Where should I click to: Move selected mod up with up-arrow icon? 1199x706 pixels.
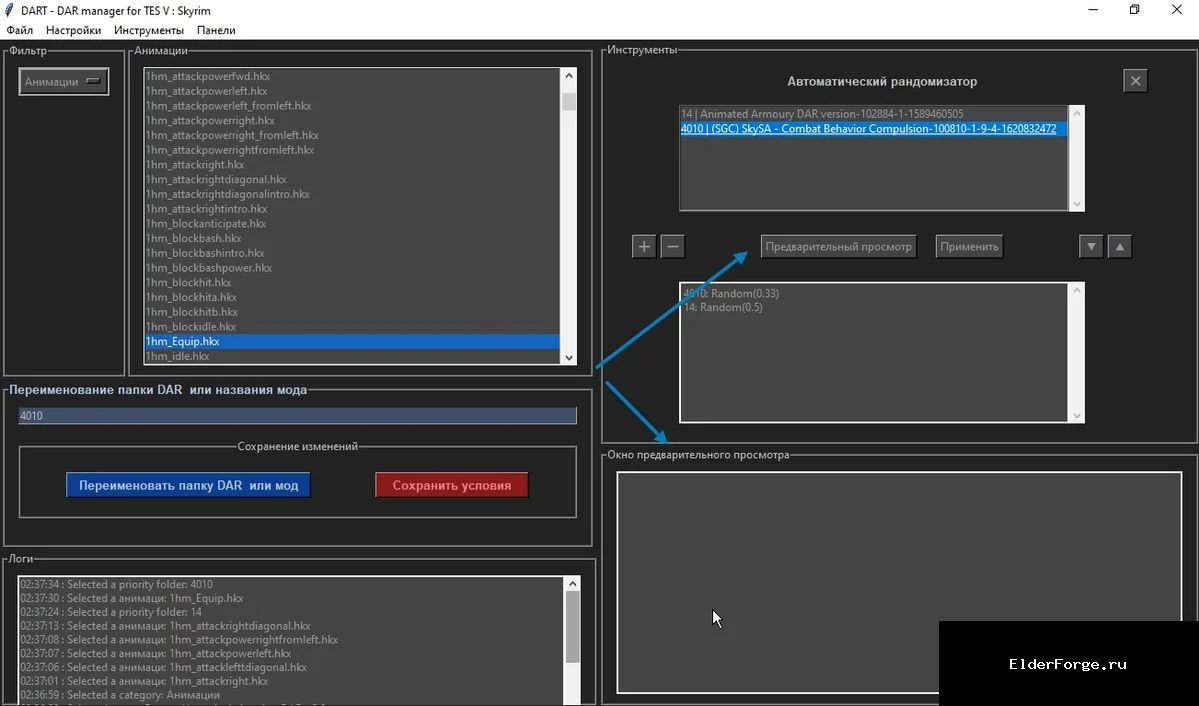pyautogui.click(x=1120, y=246)
